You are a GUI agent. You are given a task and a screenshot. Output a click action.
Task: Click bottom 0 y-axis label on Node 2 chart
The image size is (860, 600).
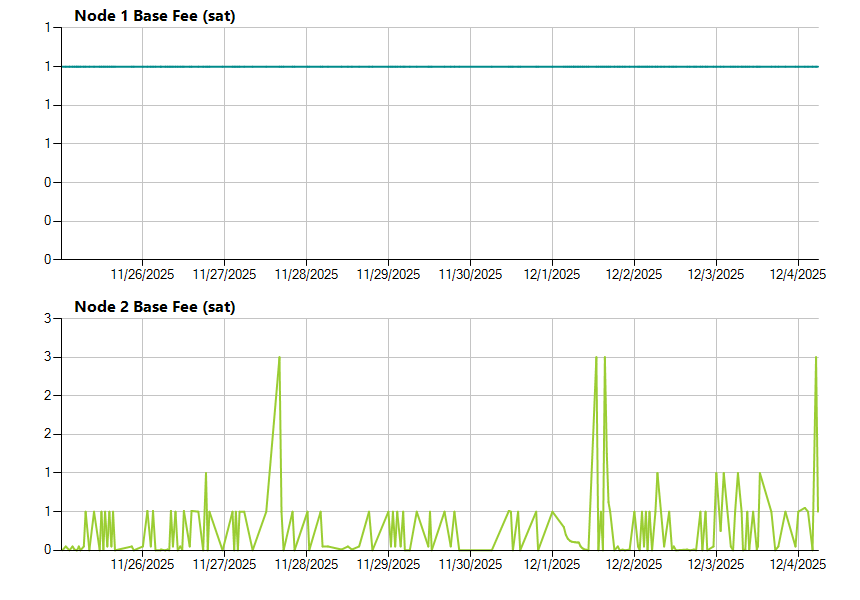coord(46,550)
